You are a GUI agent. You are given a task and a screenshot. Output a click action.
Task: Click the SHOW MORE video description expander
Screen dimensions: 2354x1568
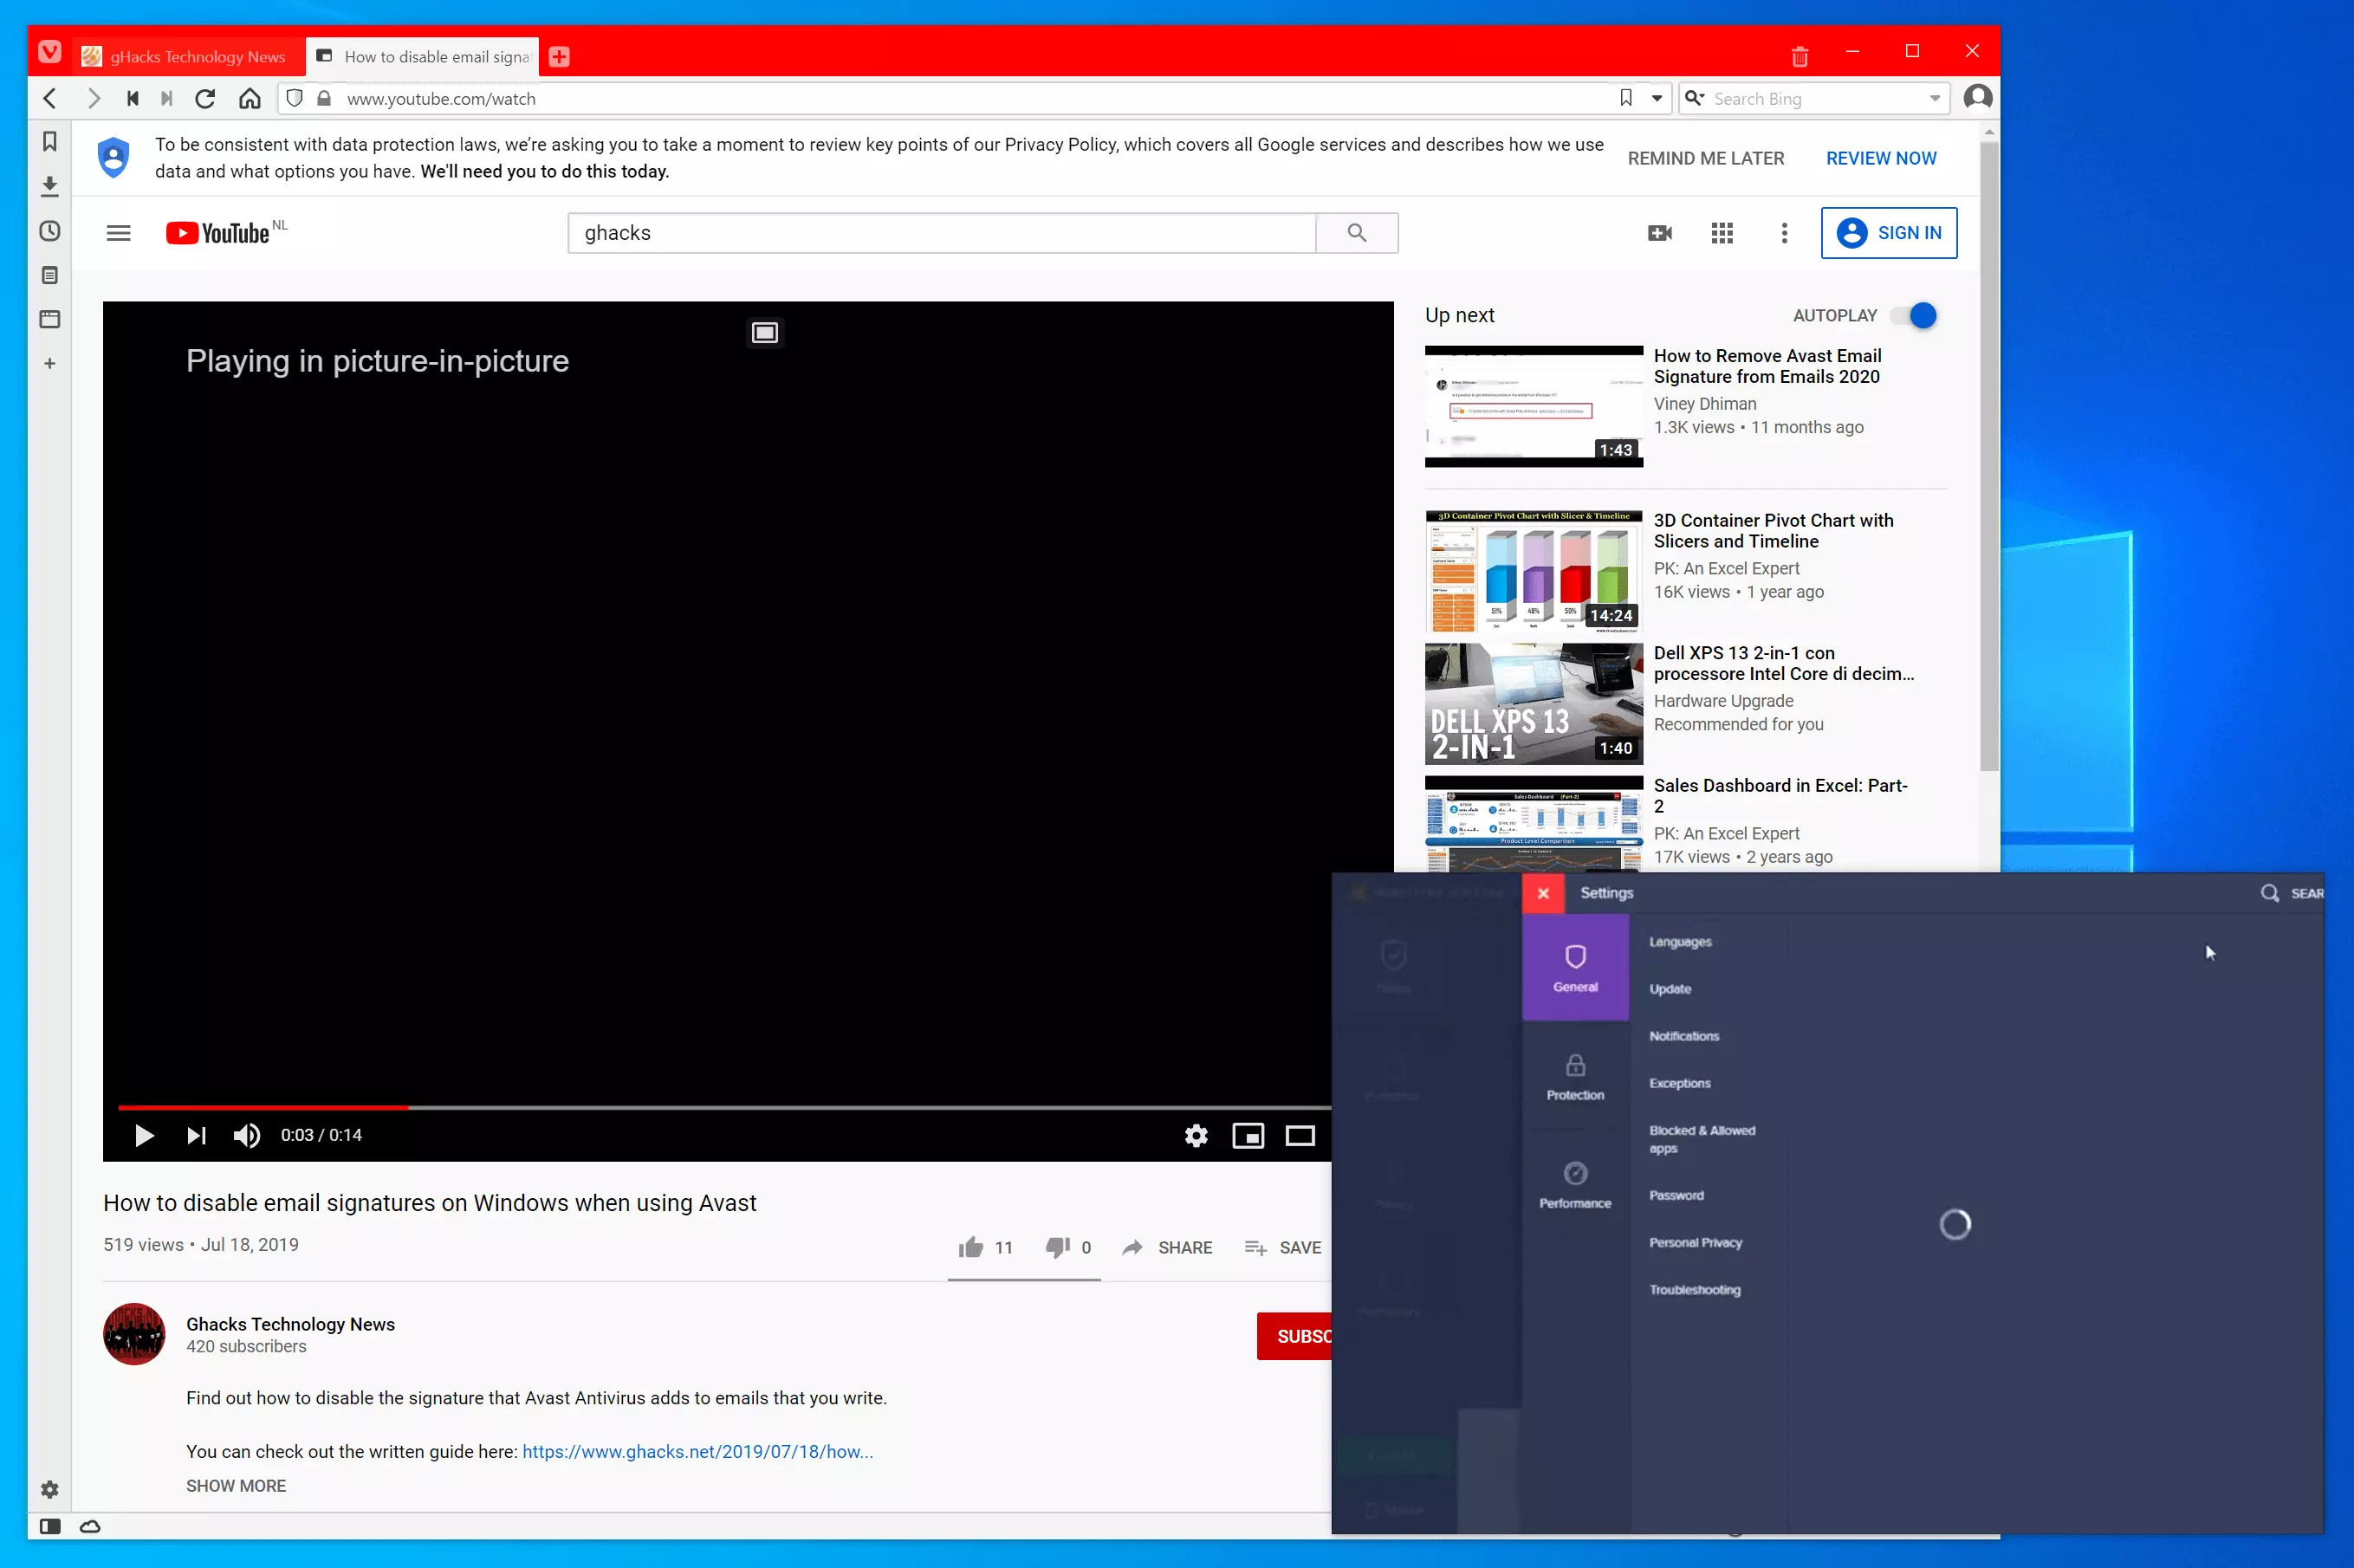(x=238, y=1484)
